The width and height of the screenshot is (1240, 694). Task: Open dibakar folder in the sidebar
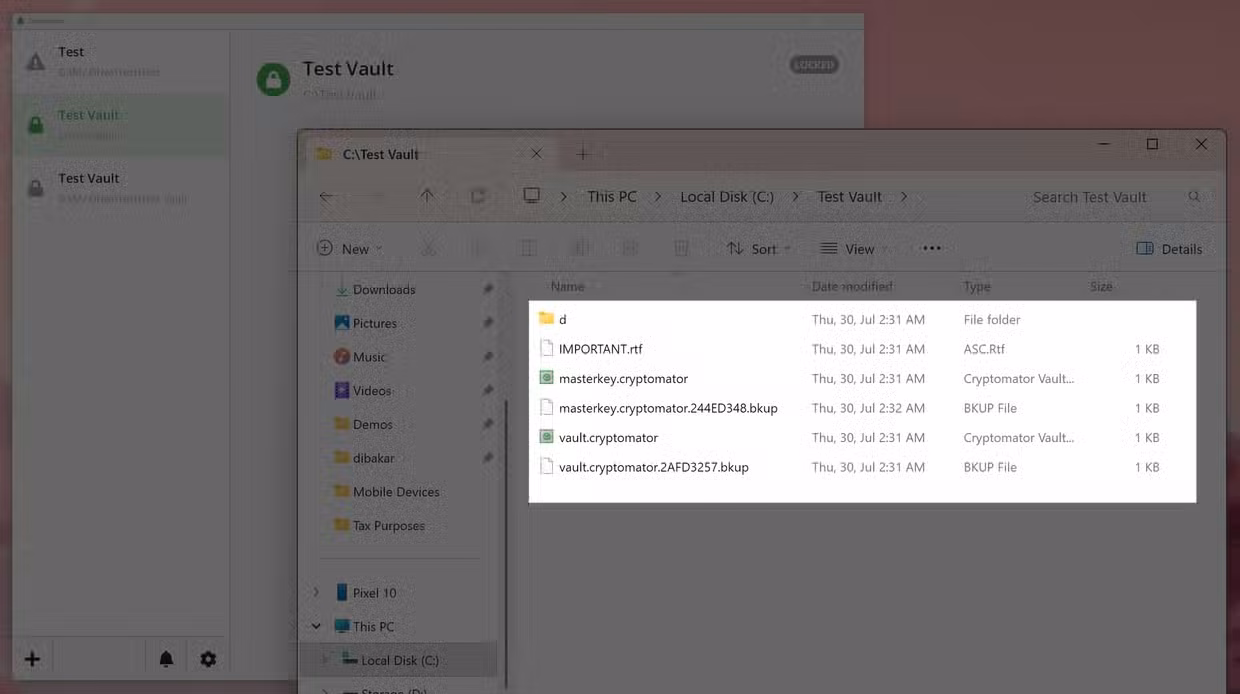coord(373,458)
